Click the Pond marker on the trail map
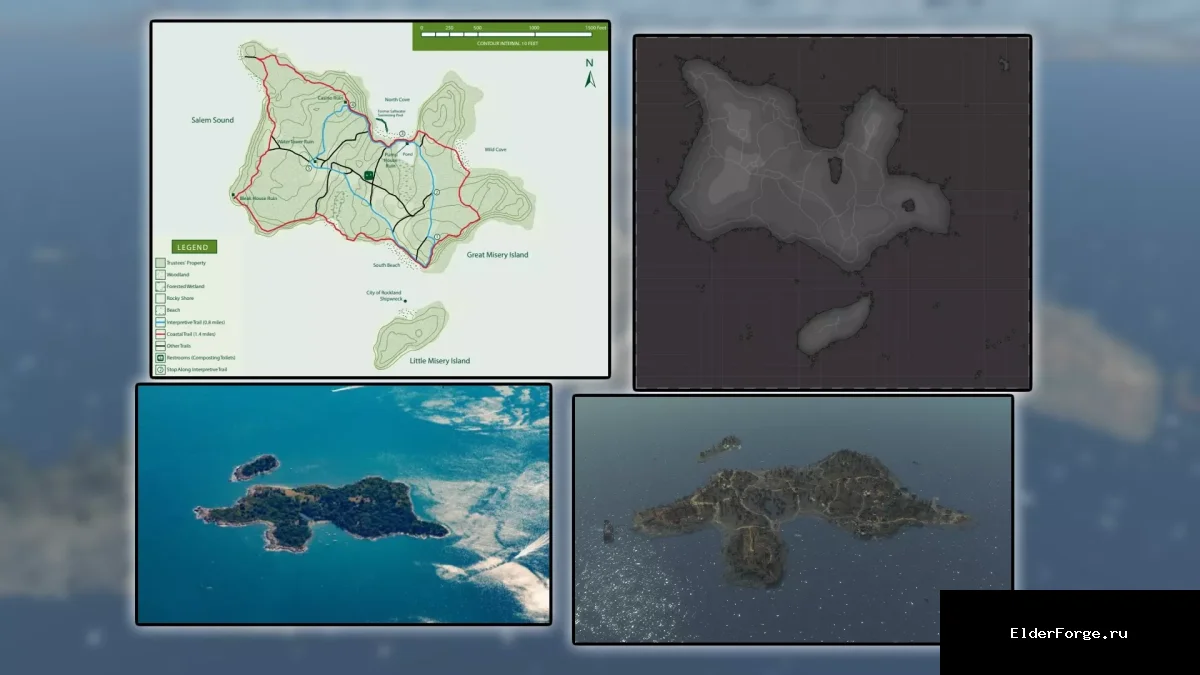This screenshot has width=1200, height=675. (x=407, y=143)
